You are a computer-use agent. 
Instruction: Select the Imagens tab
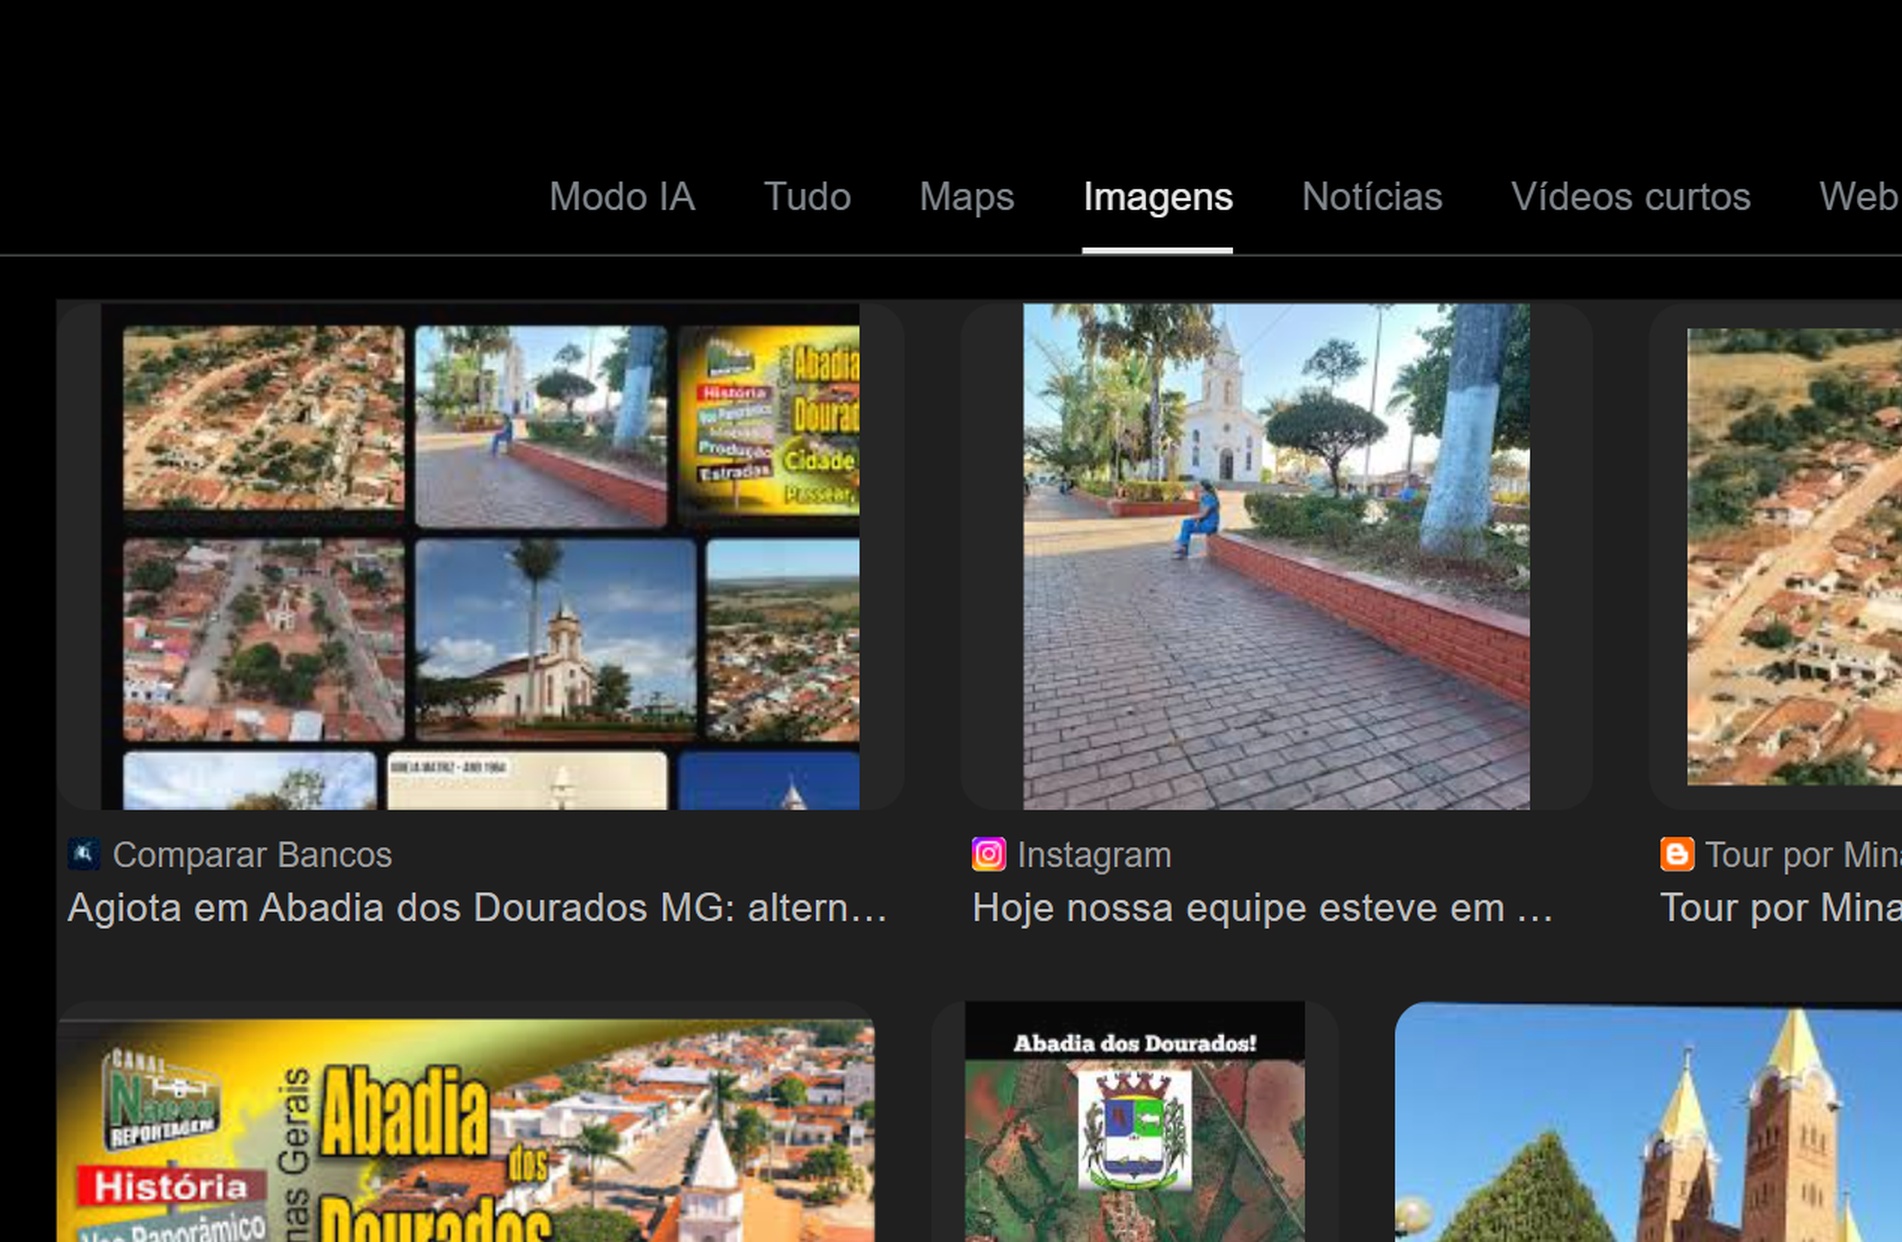[1157, 197]
